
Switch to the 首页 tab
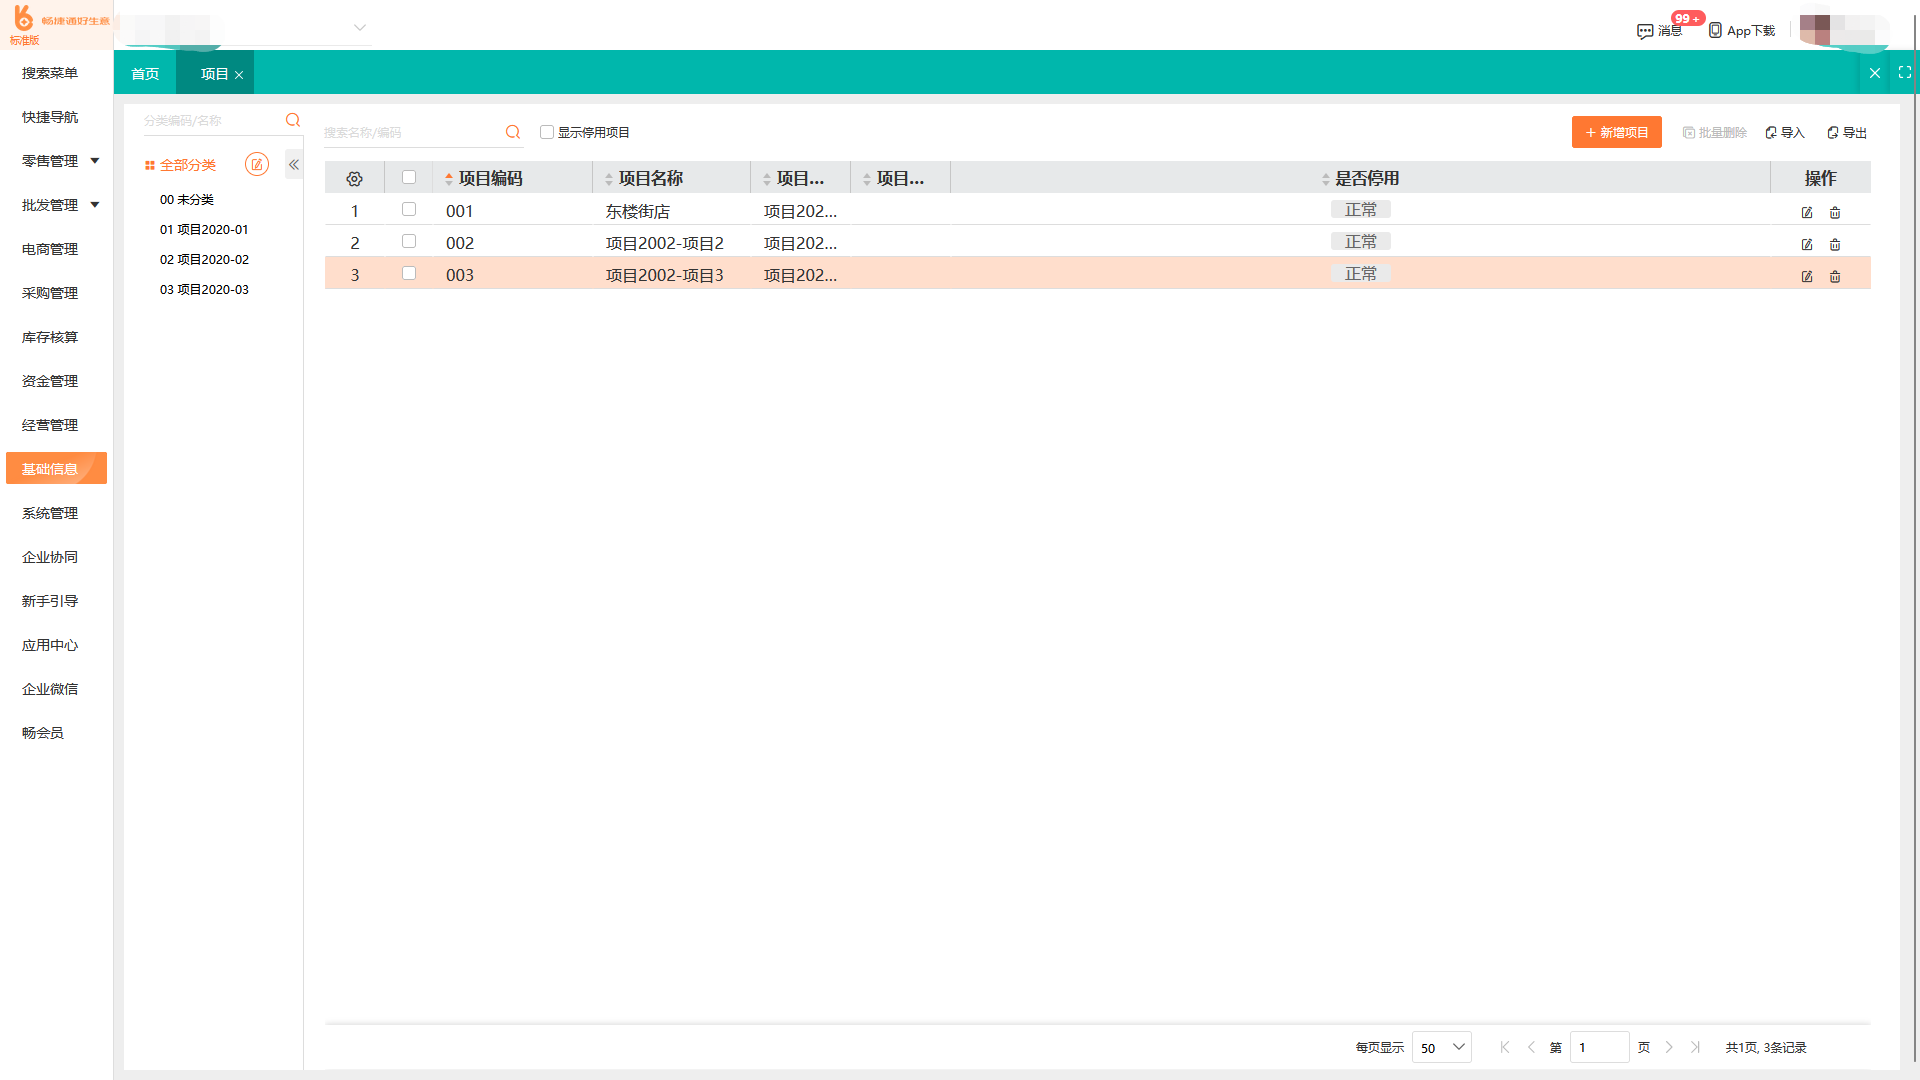145,74
